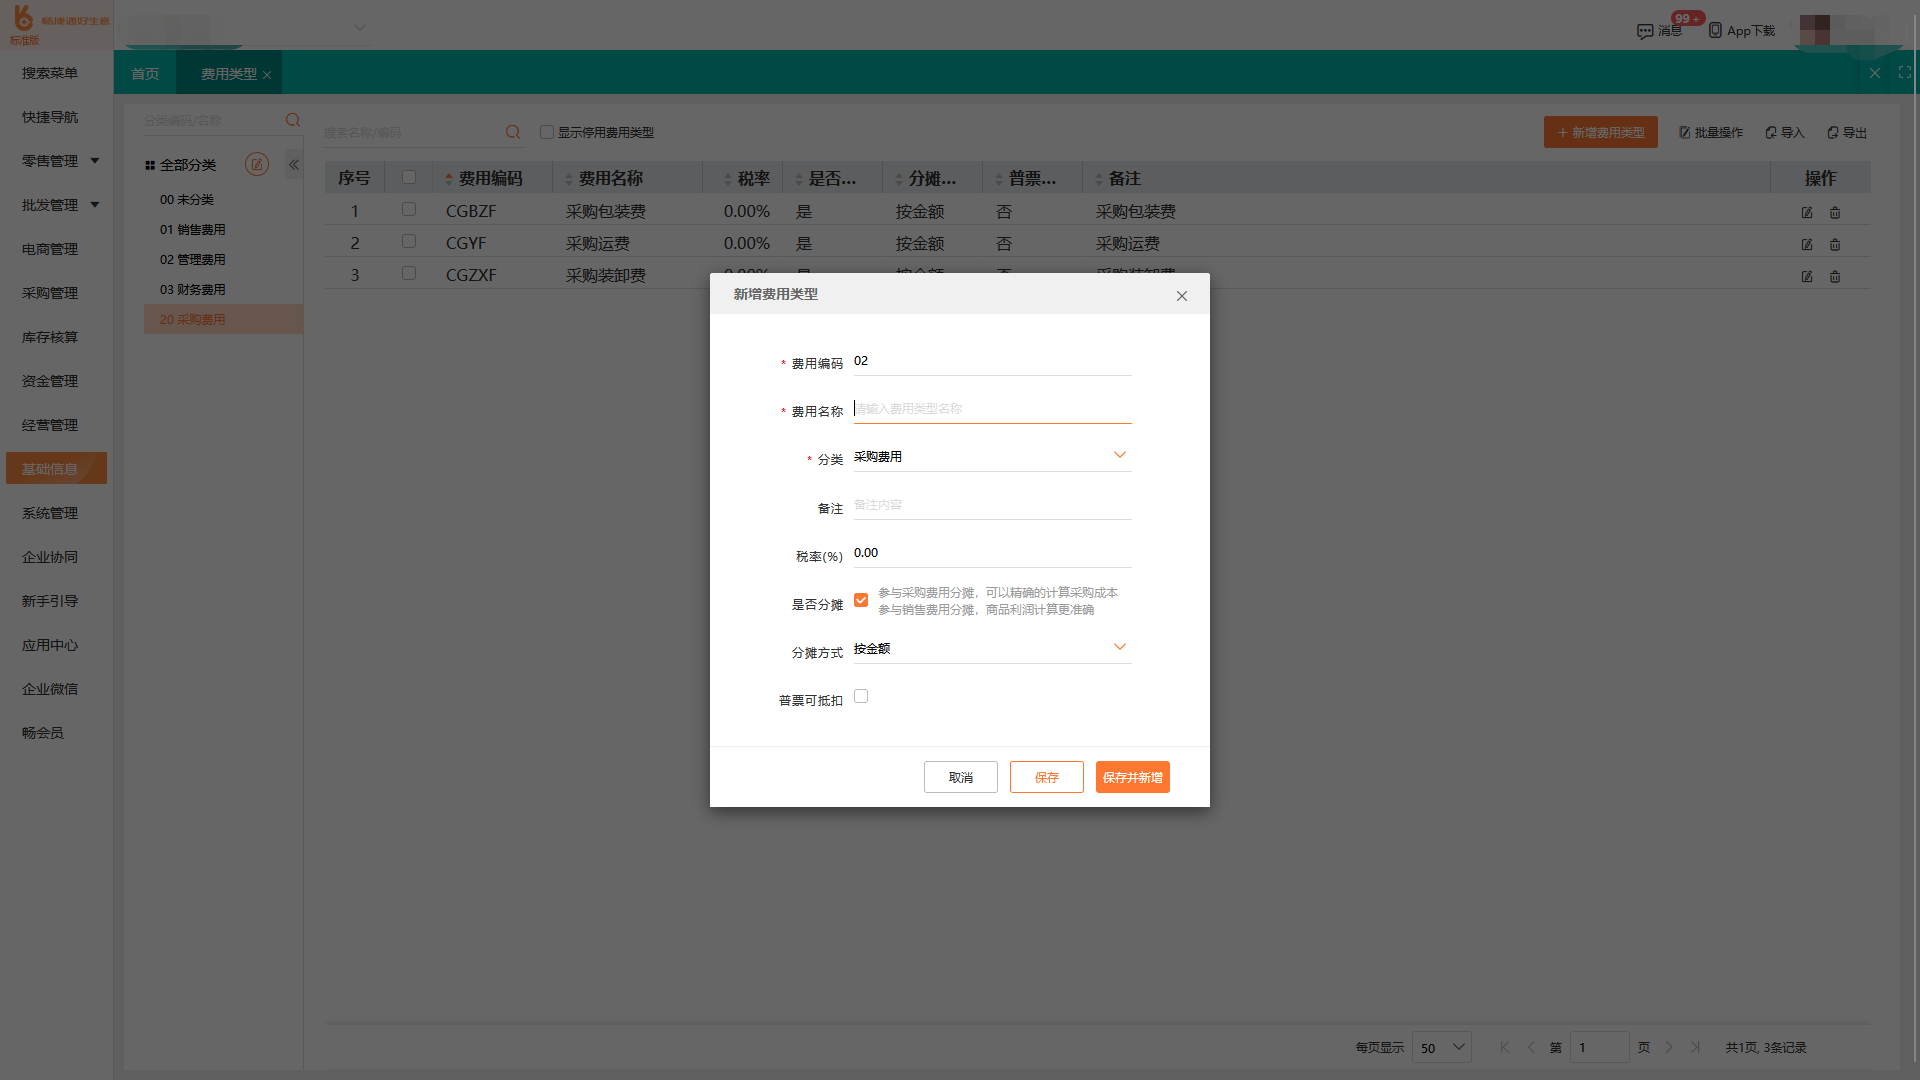The height and width of the screenshot is (1080, 1920).
Task: Click the import icon in toolbar
Action: 1787,131
